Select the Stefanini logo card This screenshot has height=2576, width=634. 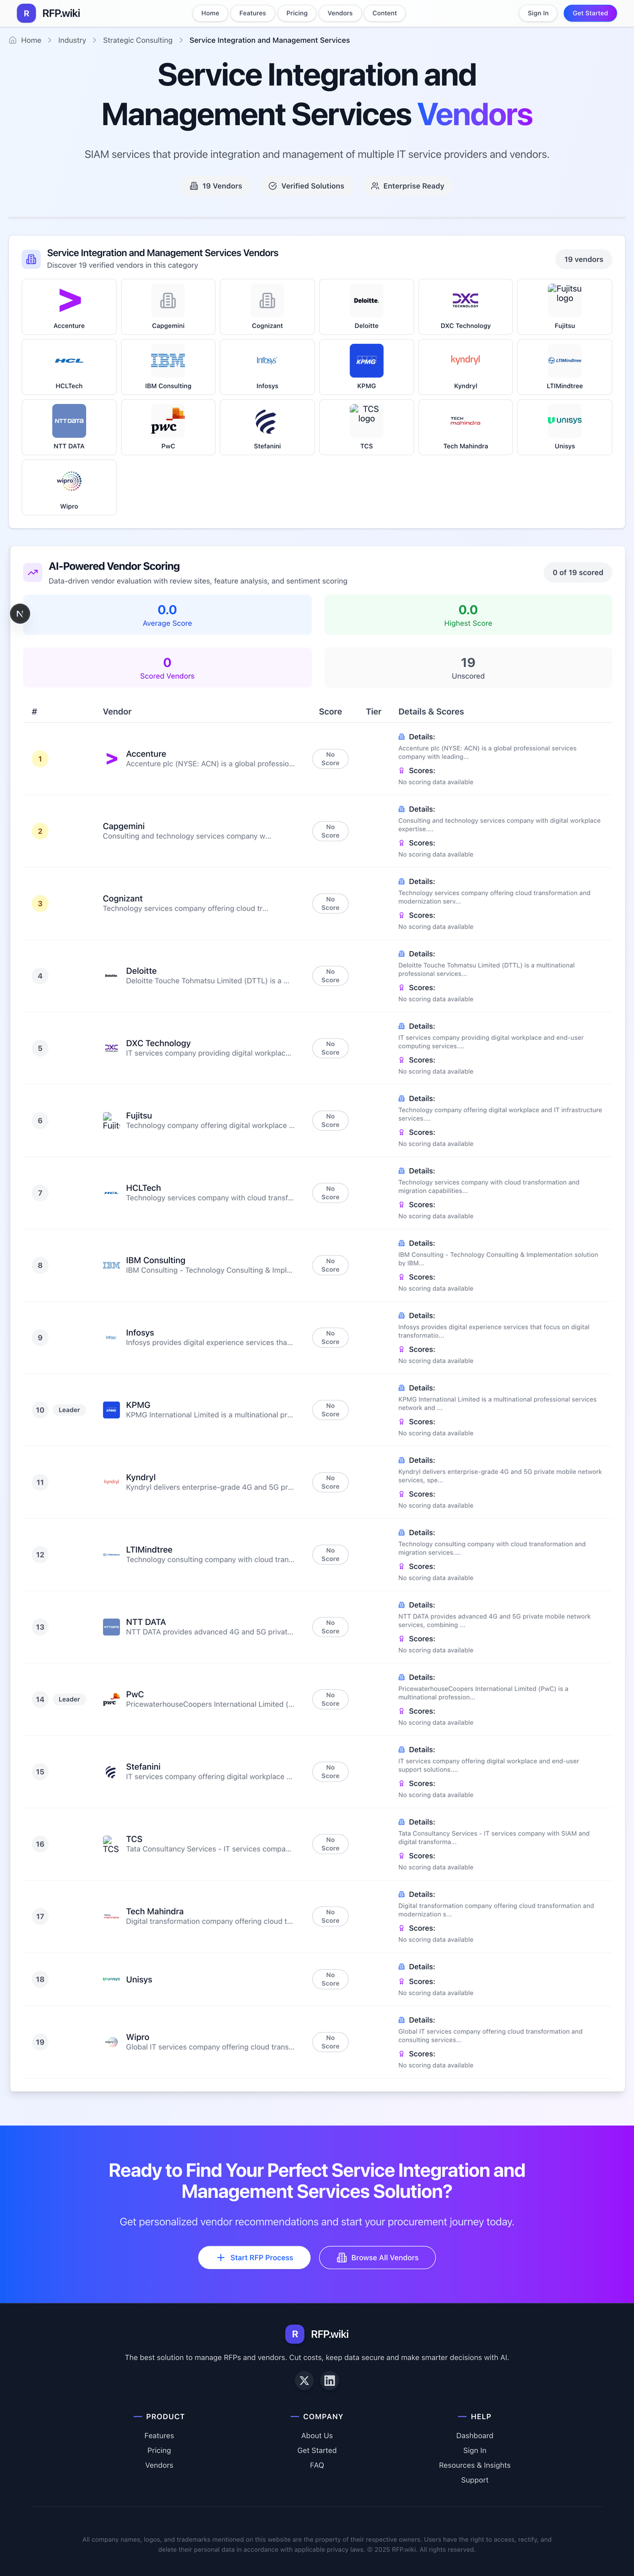(267, 427)
